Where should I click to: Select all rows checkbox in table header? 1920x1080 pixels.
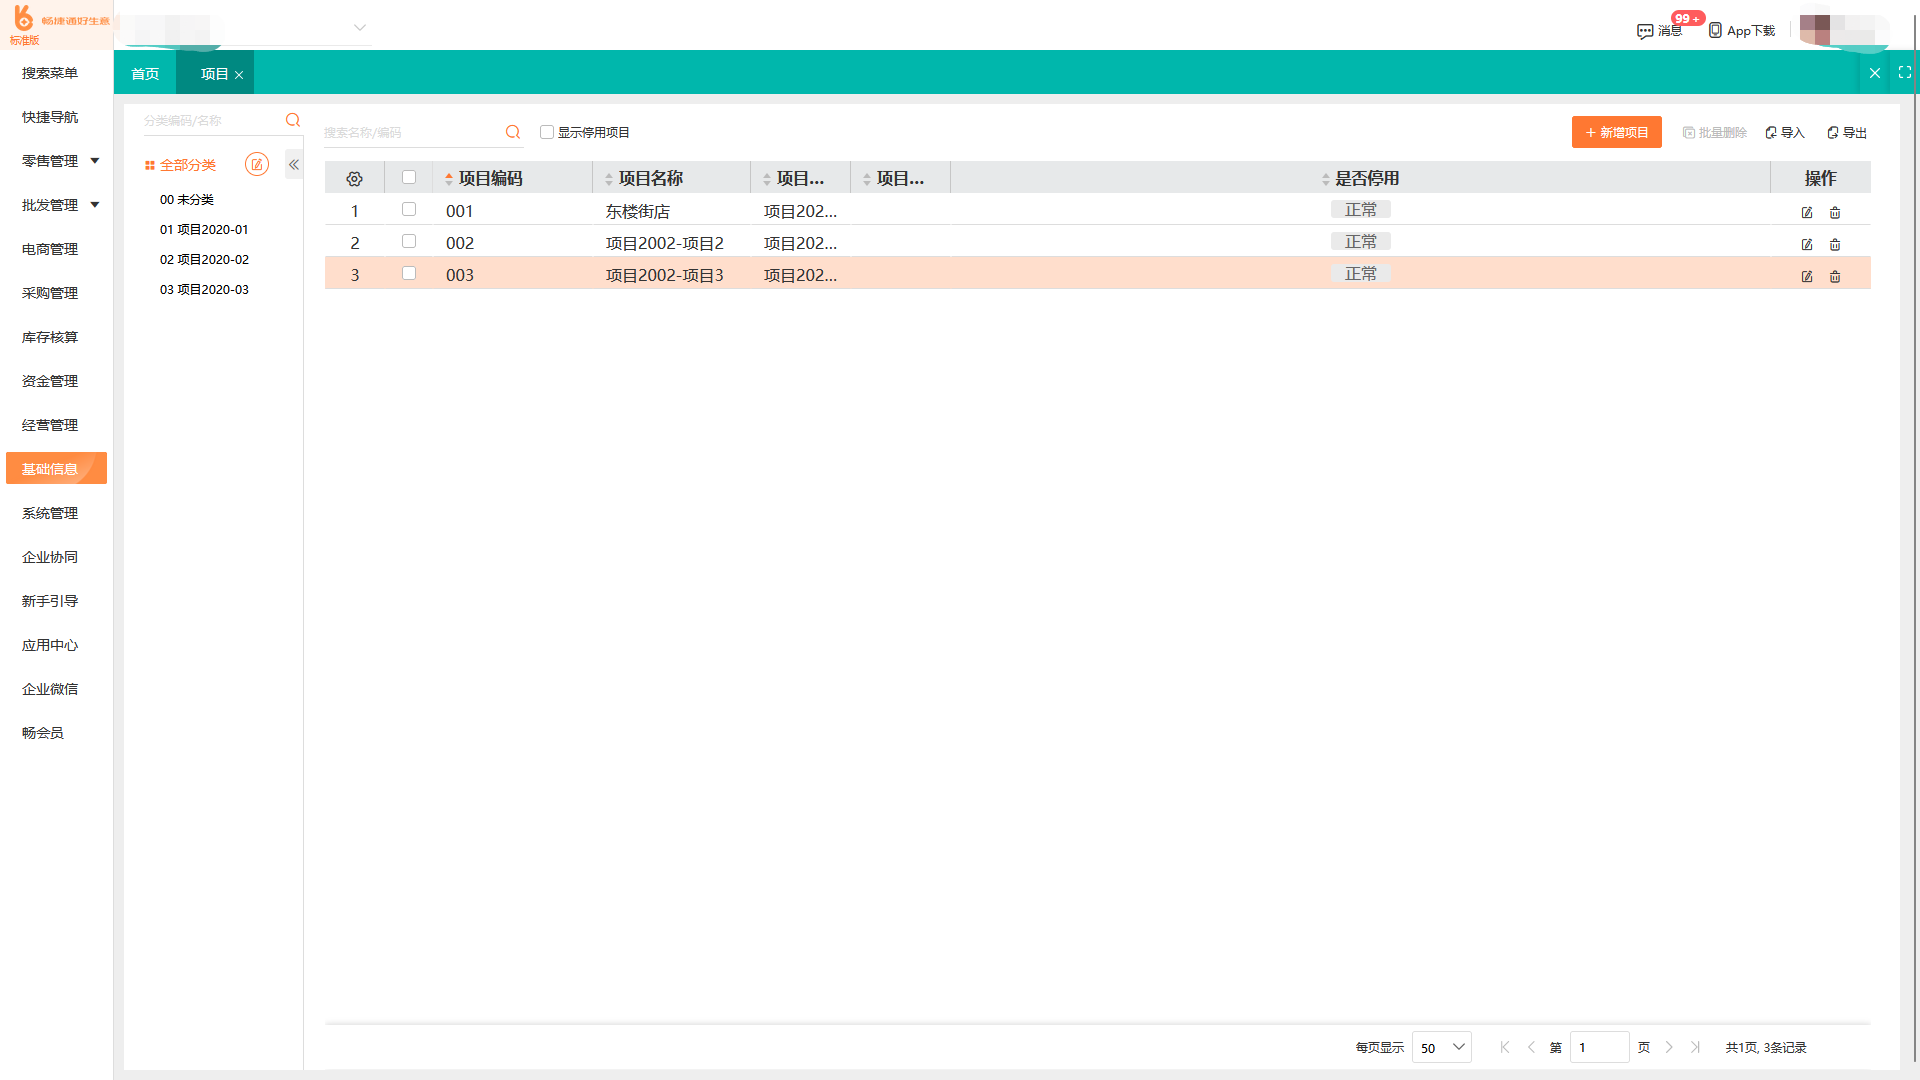coord(409,177)
